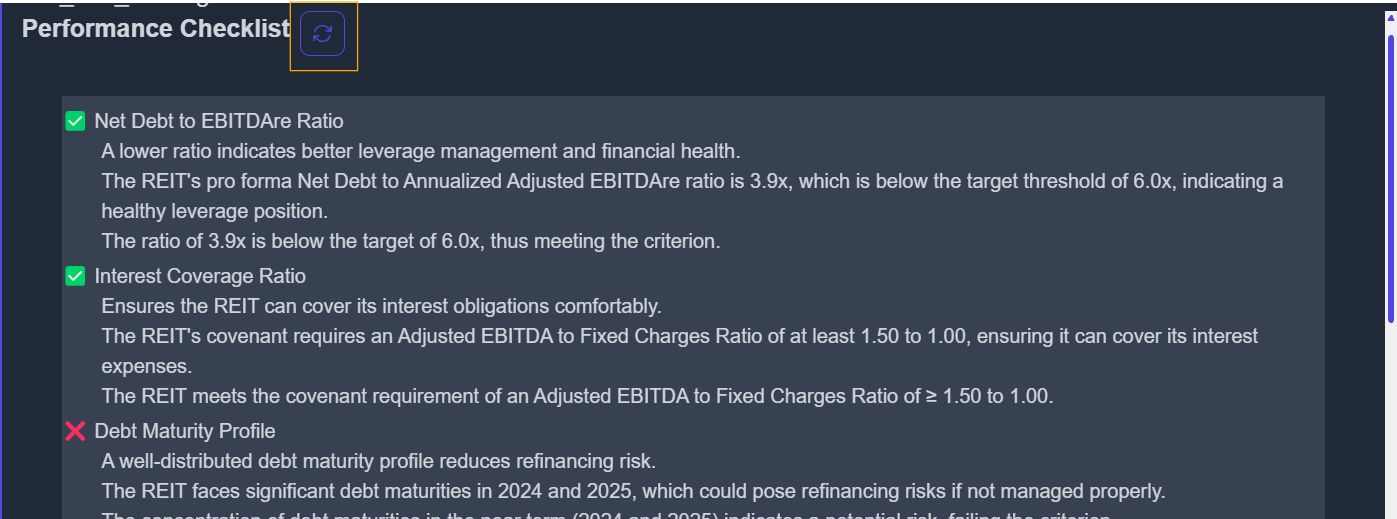Click 'The ratio of 3.9x is below' line
The height and width of the screenshot is (519, 1397).
coord(410,241)
